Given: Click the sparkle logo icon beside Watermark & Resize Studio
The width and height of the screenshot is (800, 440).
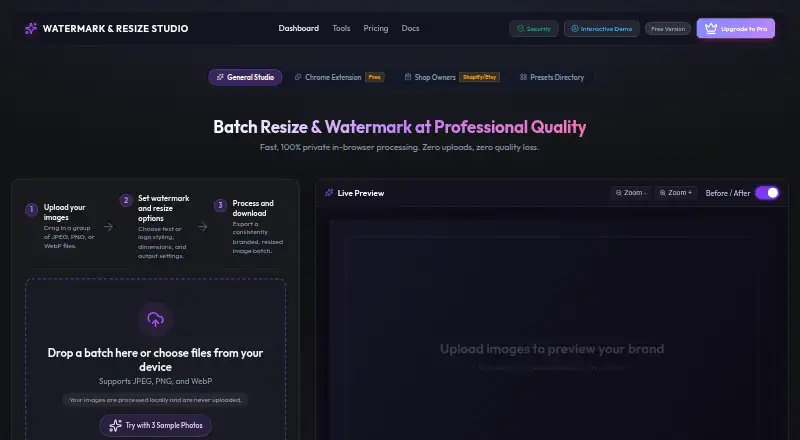Looking at the screenshot, I should [x=31, y=29].
